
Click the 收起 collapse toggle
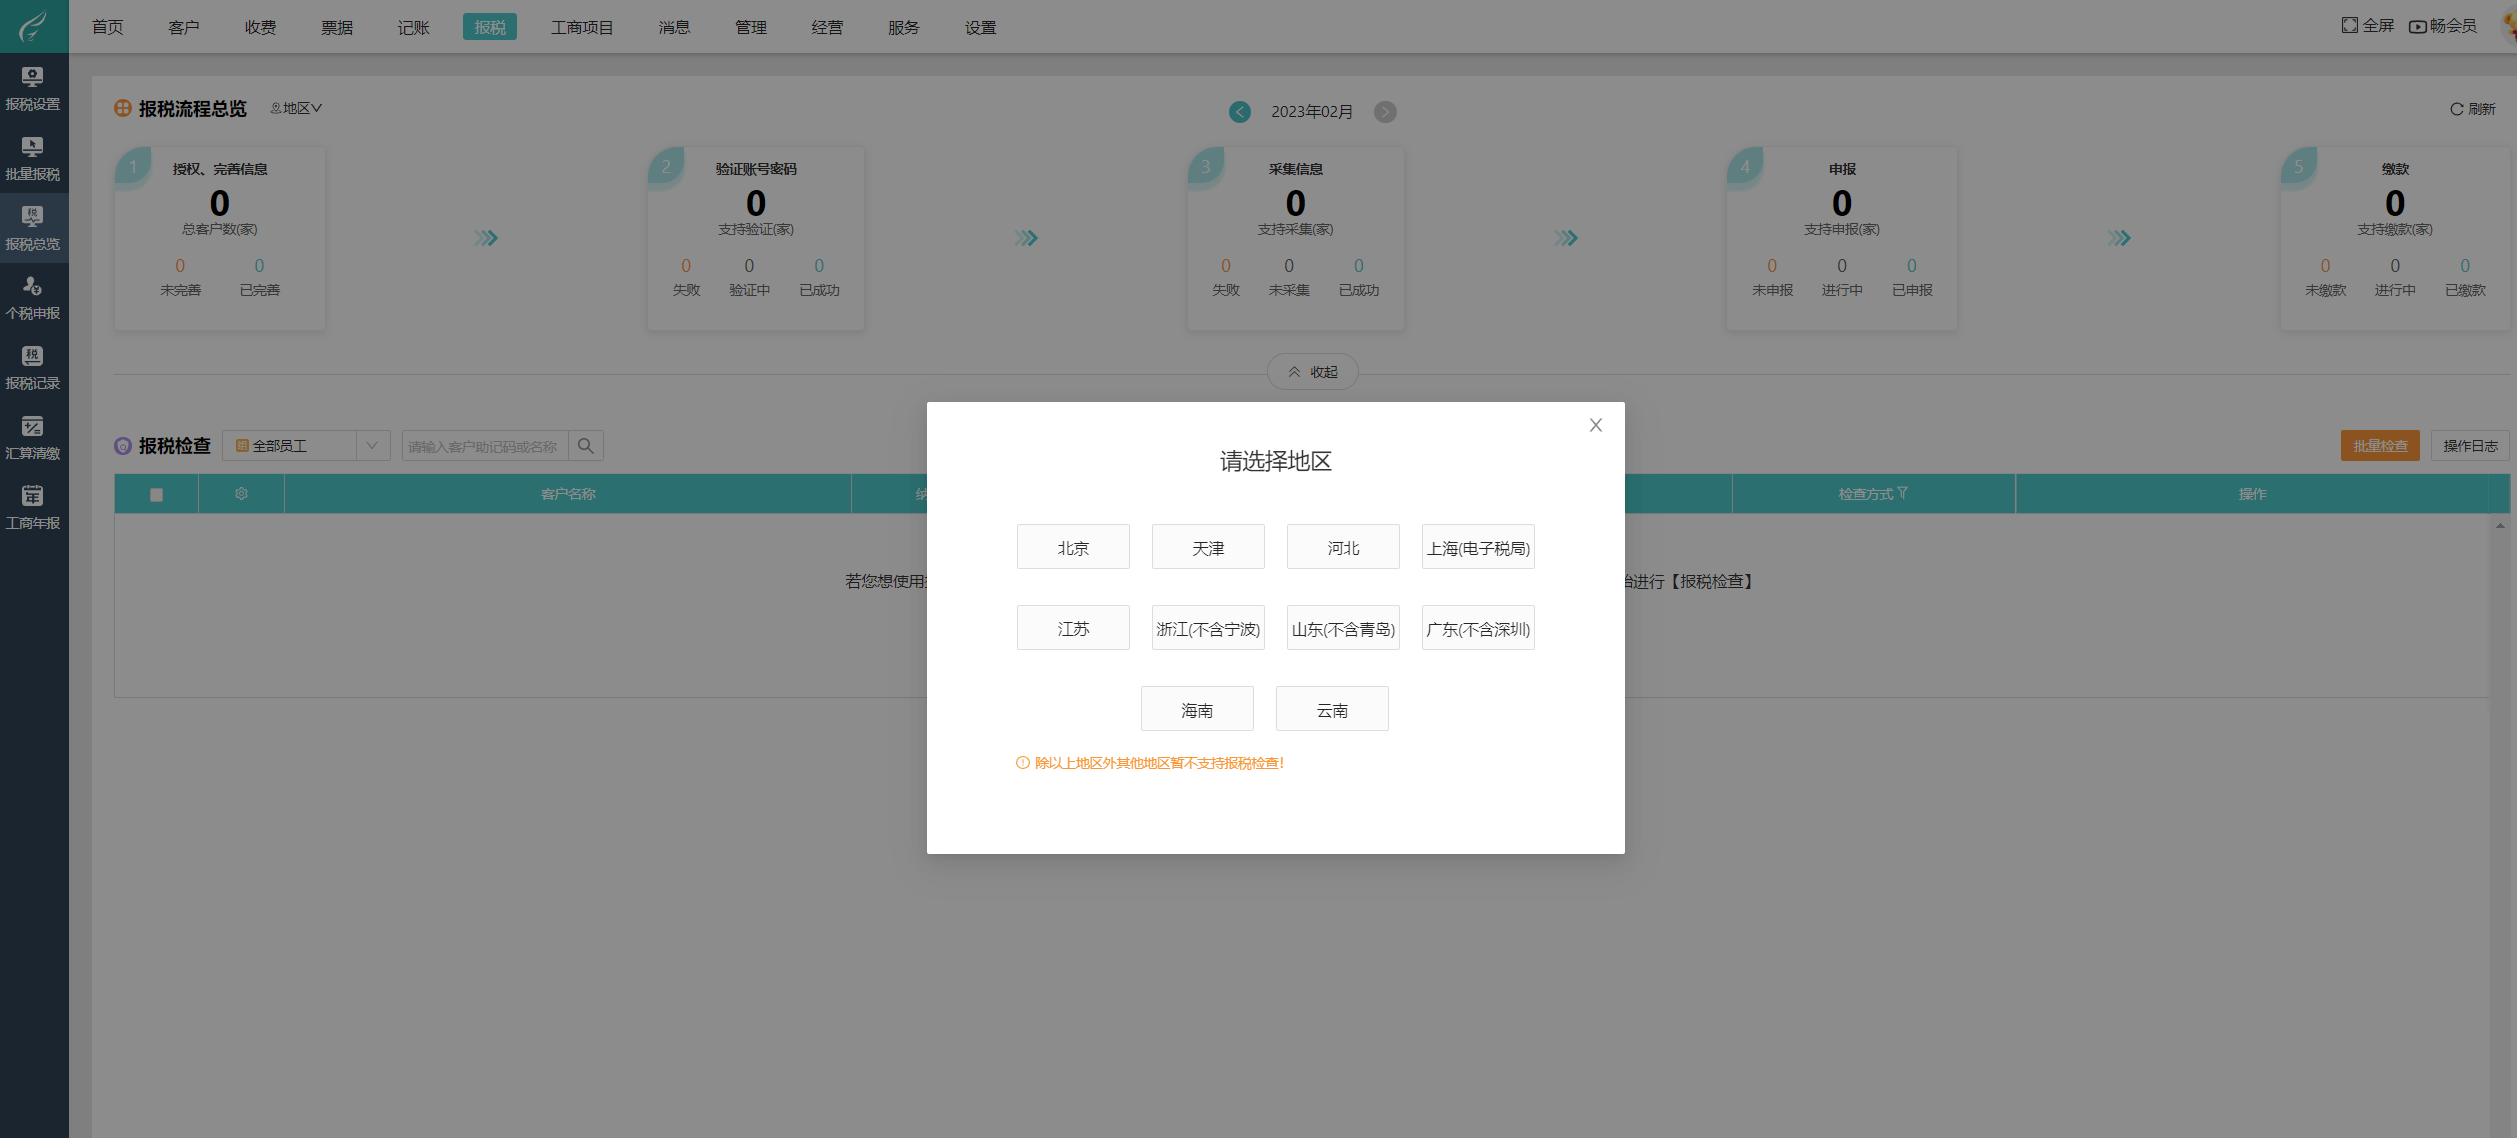tap(1315, 372)
